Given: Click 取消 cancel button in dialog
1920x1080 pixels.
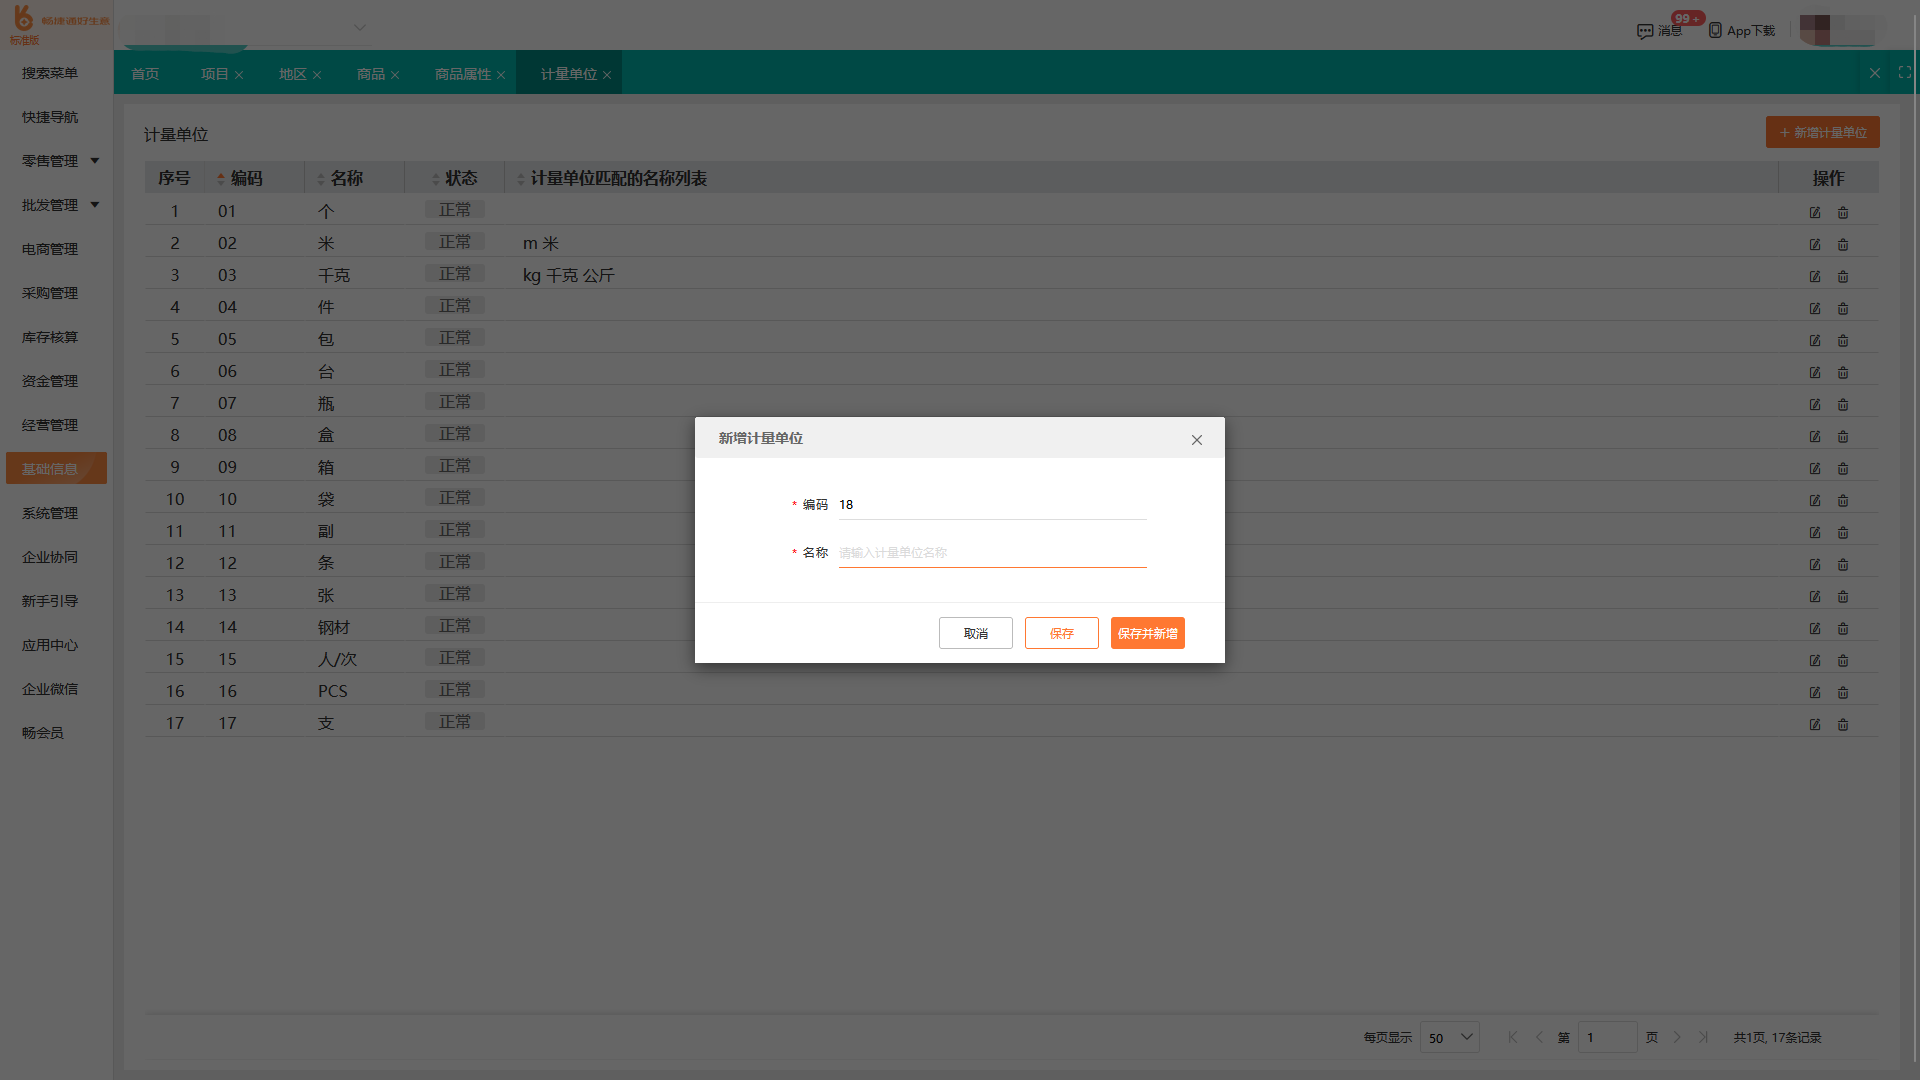Looking at the screenshot, I should pos(976,633).
